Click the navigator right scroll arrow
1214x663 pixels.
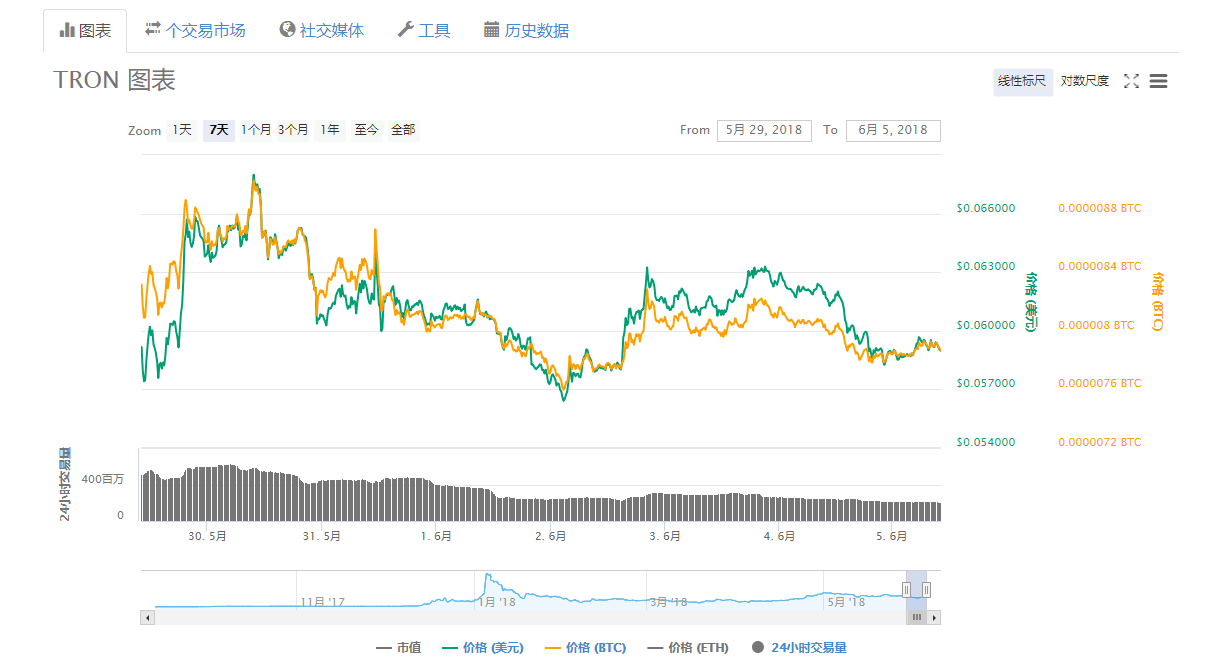pos(935,618)
